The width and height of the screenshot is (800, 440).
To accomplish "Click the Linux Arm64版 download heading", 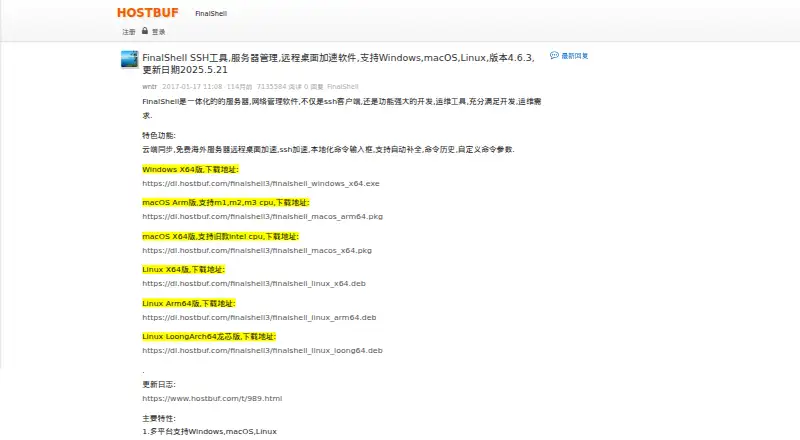I will click(189, 303).
